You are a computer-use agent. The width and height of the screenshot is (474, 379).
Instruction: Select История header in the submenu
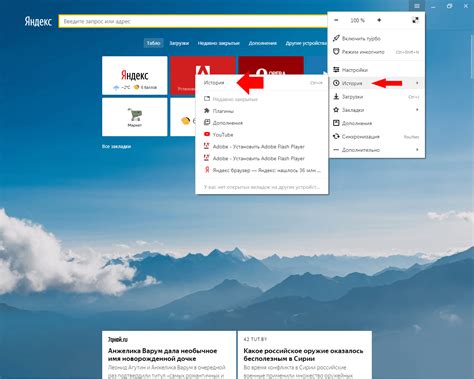pos(214,83)
